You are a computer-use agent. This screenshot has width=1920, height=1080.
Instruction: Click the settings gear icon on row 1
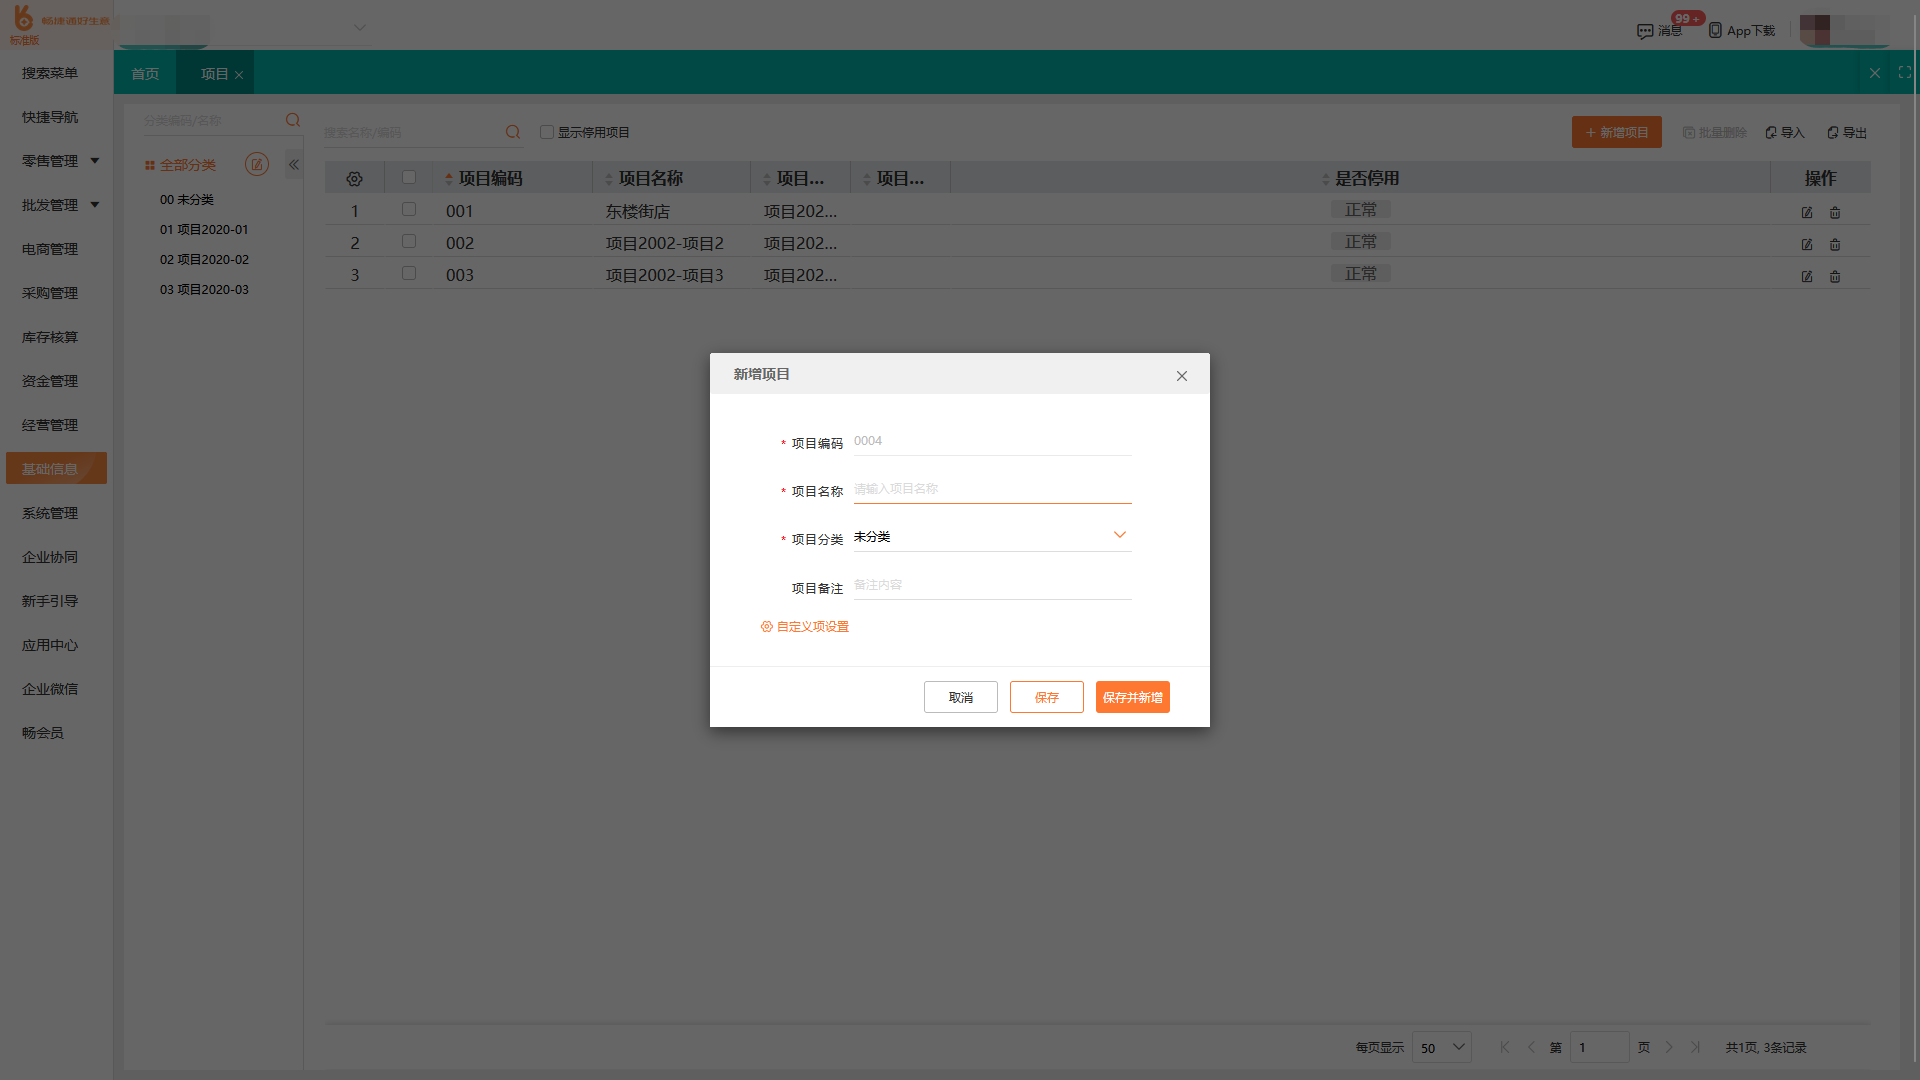pos(353,178)
